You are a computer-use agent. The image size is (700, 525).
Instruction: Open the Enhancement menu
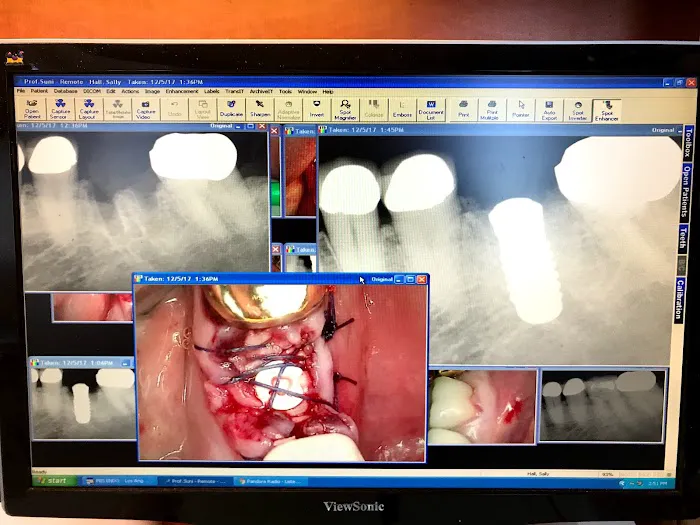click(x=182, y=91)
